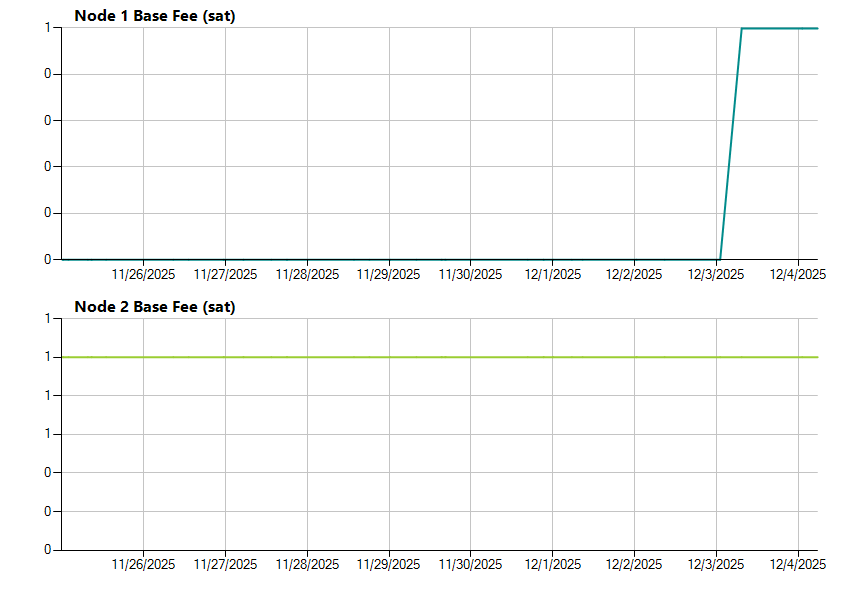Click the "Node 1 Base Fee (sat)" chart title

[155, 16]
